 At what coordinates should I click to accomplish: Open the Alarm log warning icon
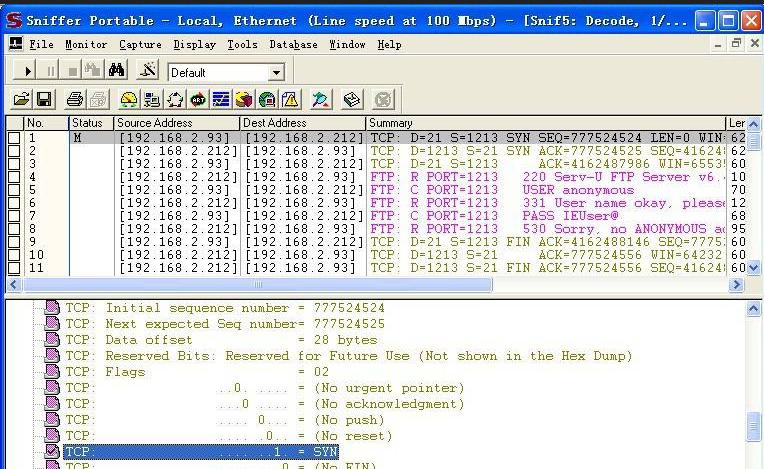pos(290,99)
